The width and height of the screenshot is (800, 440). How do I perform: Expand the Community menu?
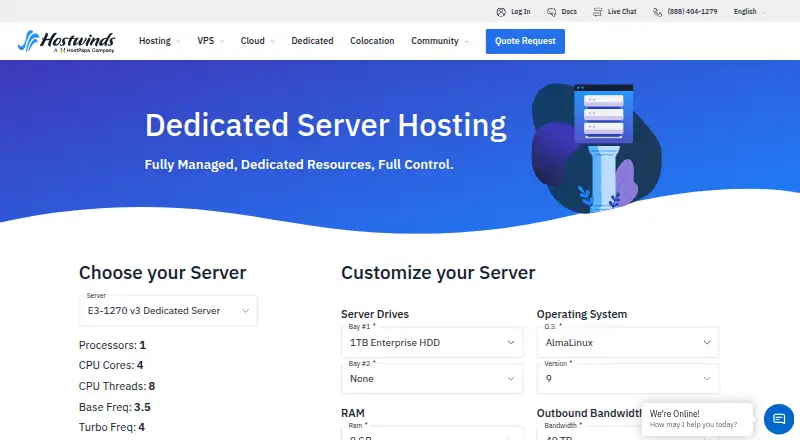click(439, 41)
